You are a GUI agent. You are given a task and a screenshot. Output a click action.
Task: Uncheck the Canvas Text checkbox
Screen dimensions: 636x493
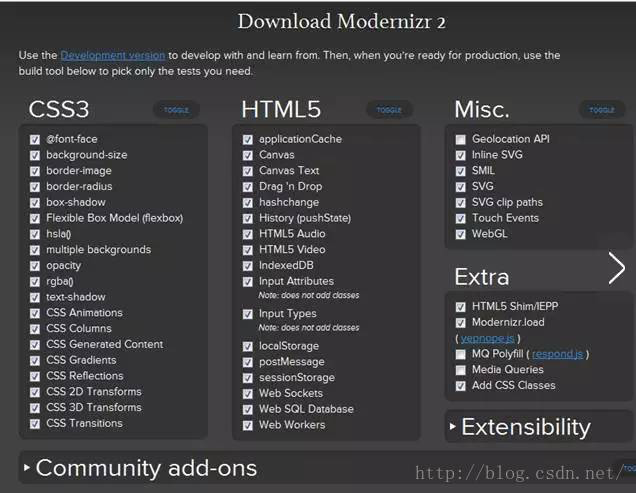pyautogui.click(x=248, y=171)
